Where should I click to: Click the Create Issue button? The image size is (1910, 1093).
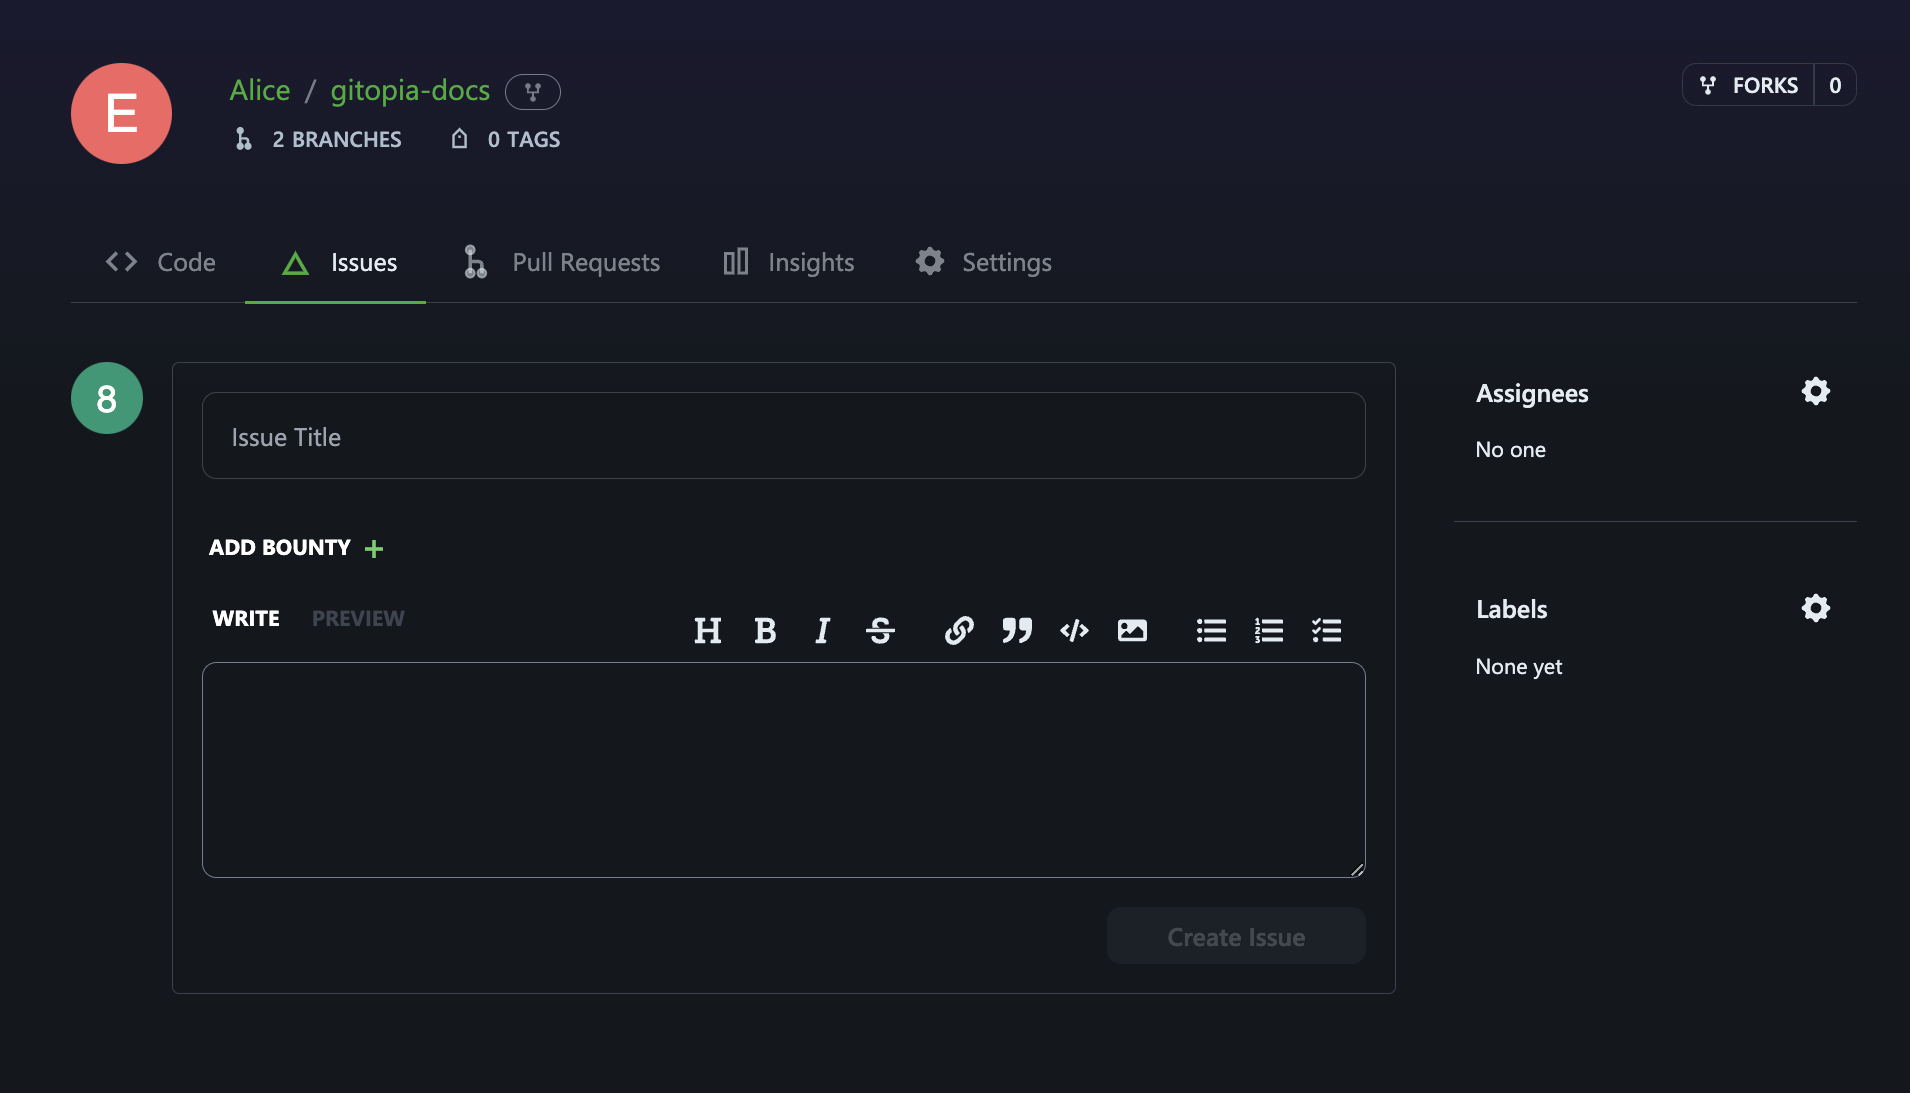point(1236,936)
